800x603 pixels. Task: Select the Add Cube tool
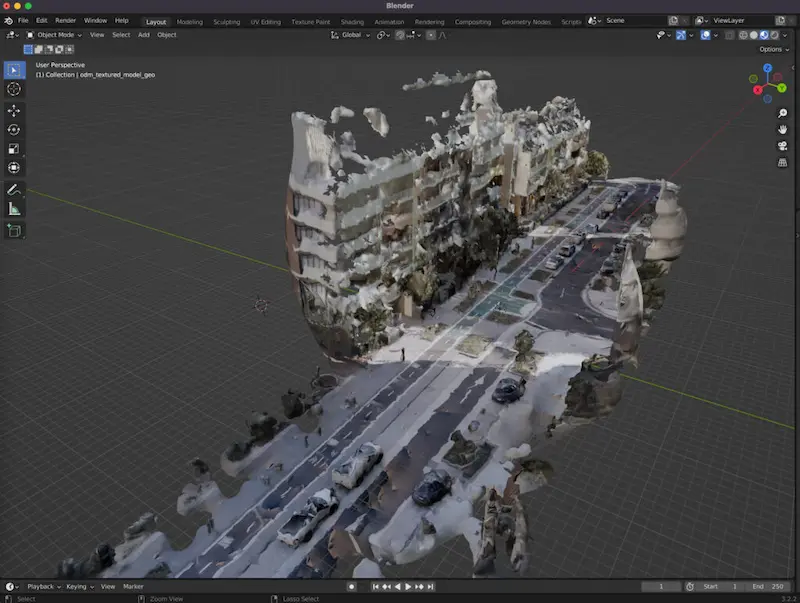[x=14, y=230]
